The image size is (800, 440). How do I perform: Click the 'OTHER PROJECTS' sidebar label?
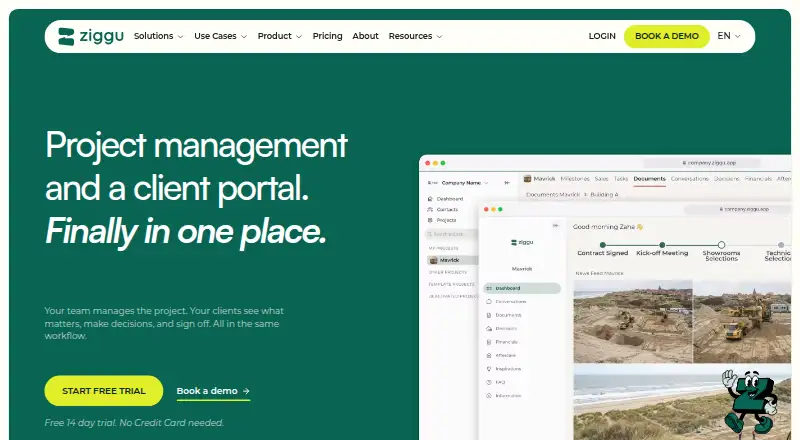447,273
